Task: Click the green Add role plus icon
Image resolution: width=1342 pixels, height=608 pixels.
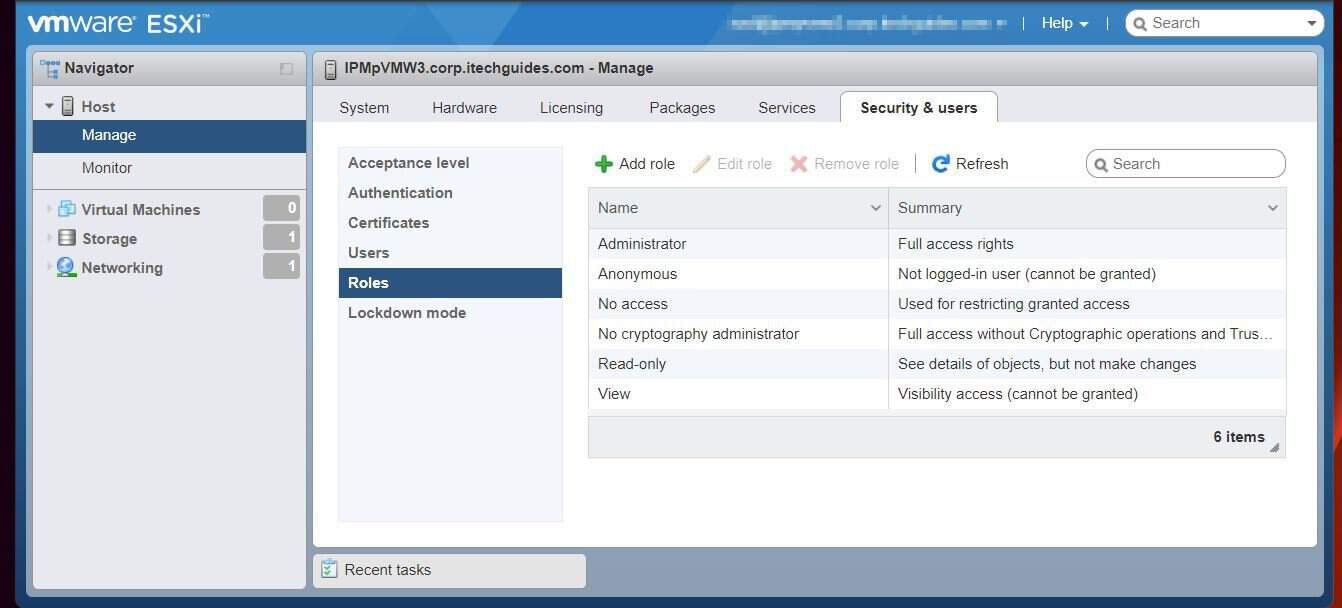Action: click(604, 163)
